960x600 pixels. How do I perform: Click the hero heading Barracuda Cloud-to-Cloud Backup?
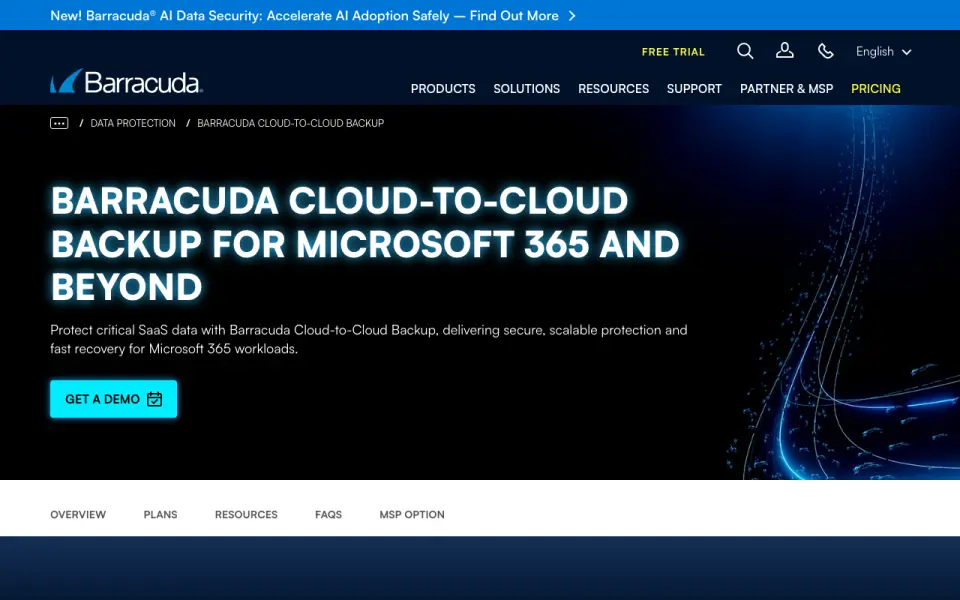tap(365, 243)
